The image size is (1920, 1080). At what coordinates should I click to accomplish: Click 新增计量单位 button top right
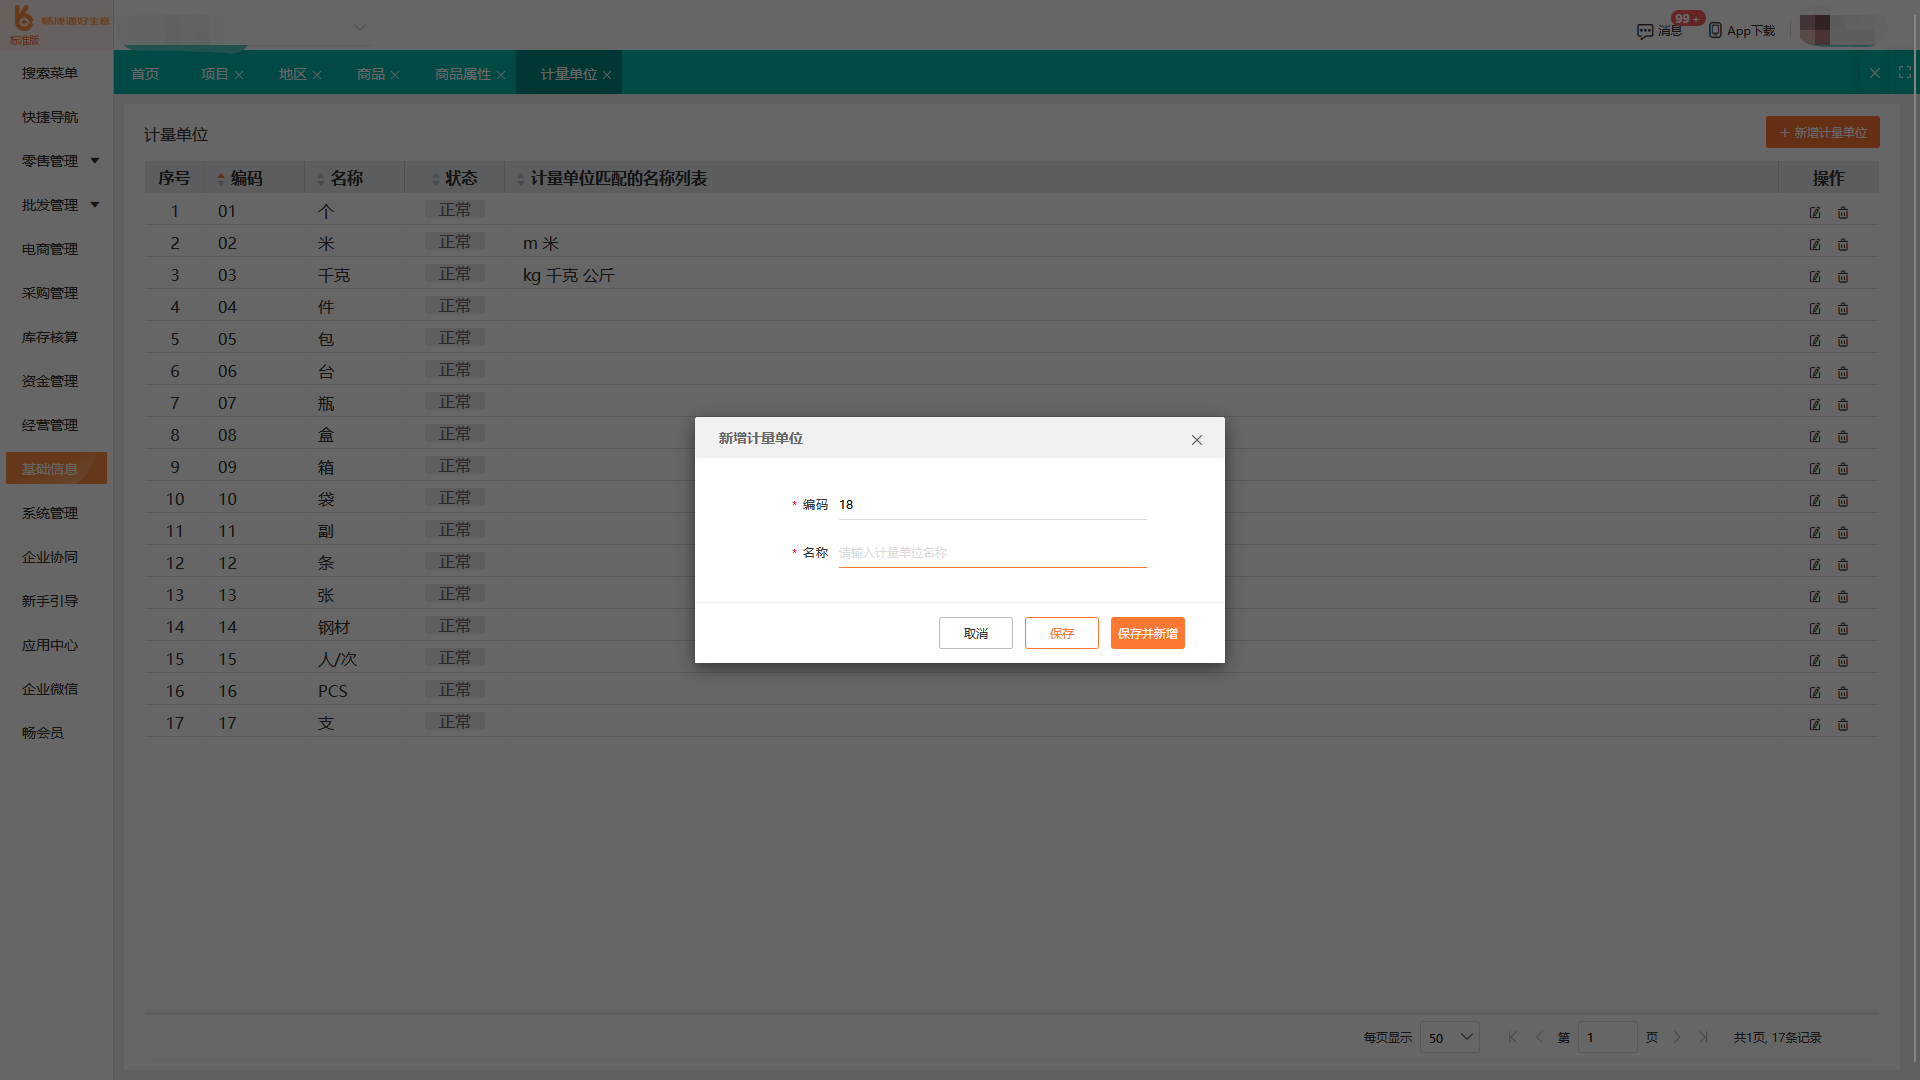click(x=1822, y=132)
